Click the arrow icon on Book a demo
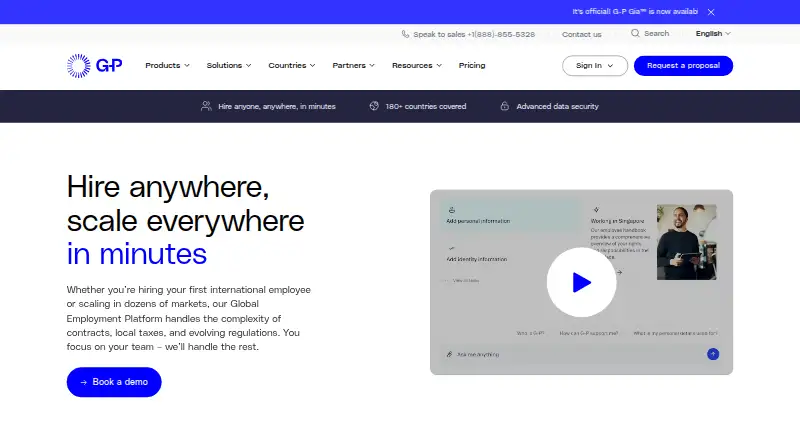Image resolution: width=800 pixels, height=440 pixels. [x=84, y=382]
